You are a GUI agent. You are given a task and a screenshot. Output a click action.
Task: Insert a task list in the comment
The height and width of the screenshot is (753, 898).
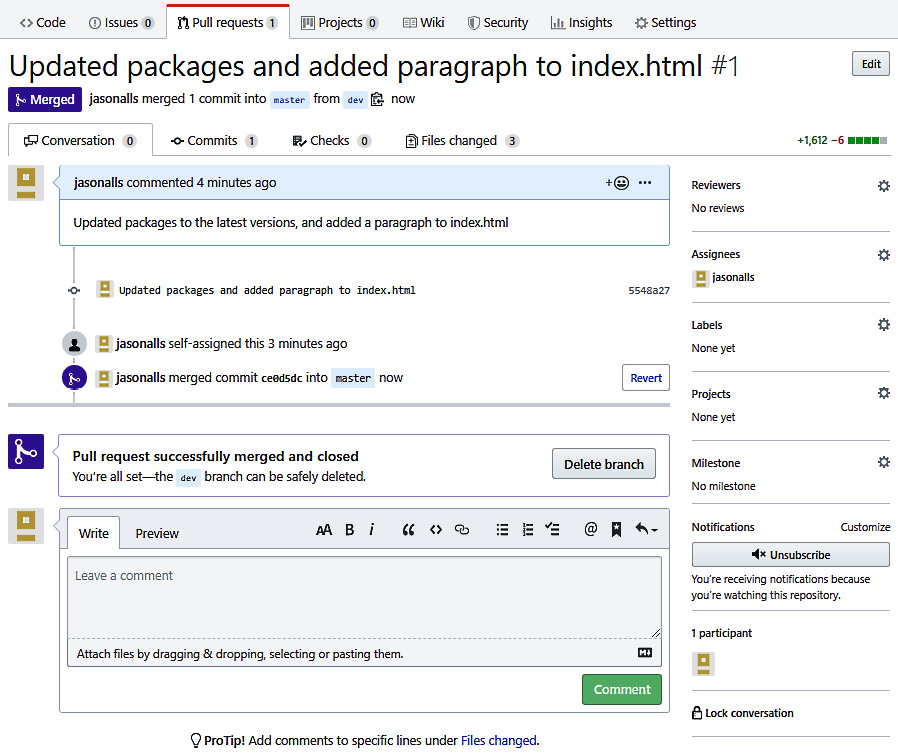pos(553,530)
